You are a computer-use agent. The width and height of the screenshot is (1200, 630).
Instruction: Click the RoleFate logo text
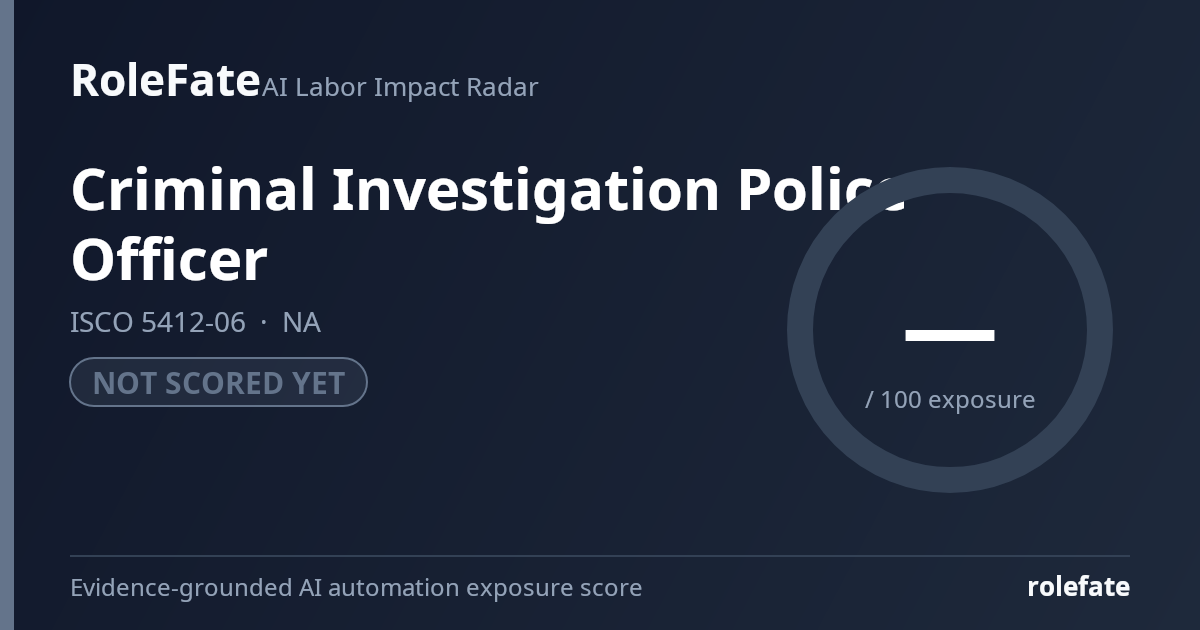pyautogui.click(x=165, y=80)
